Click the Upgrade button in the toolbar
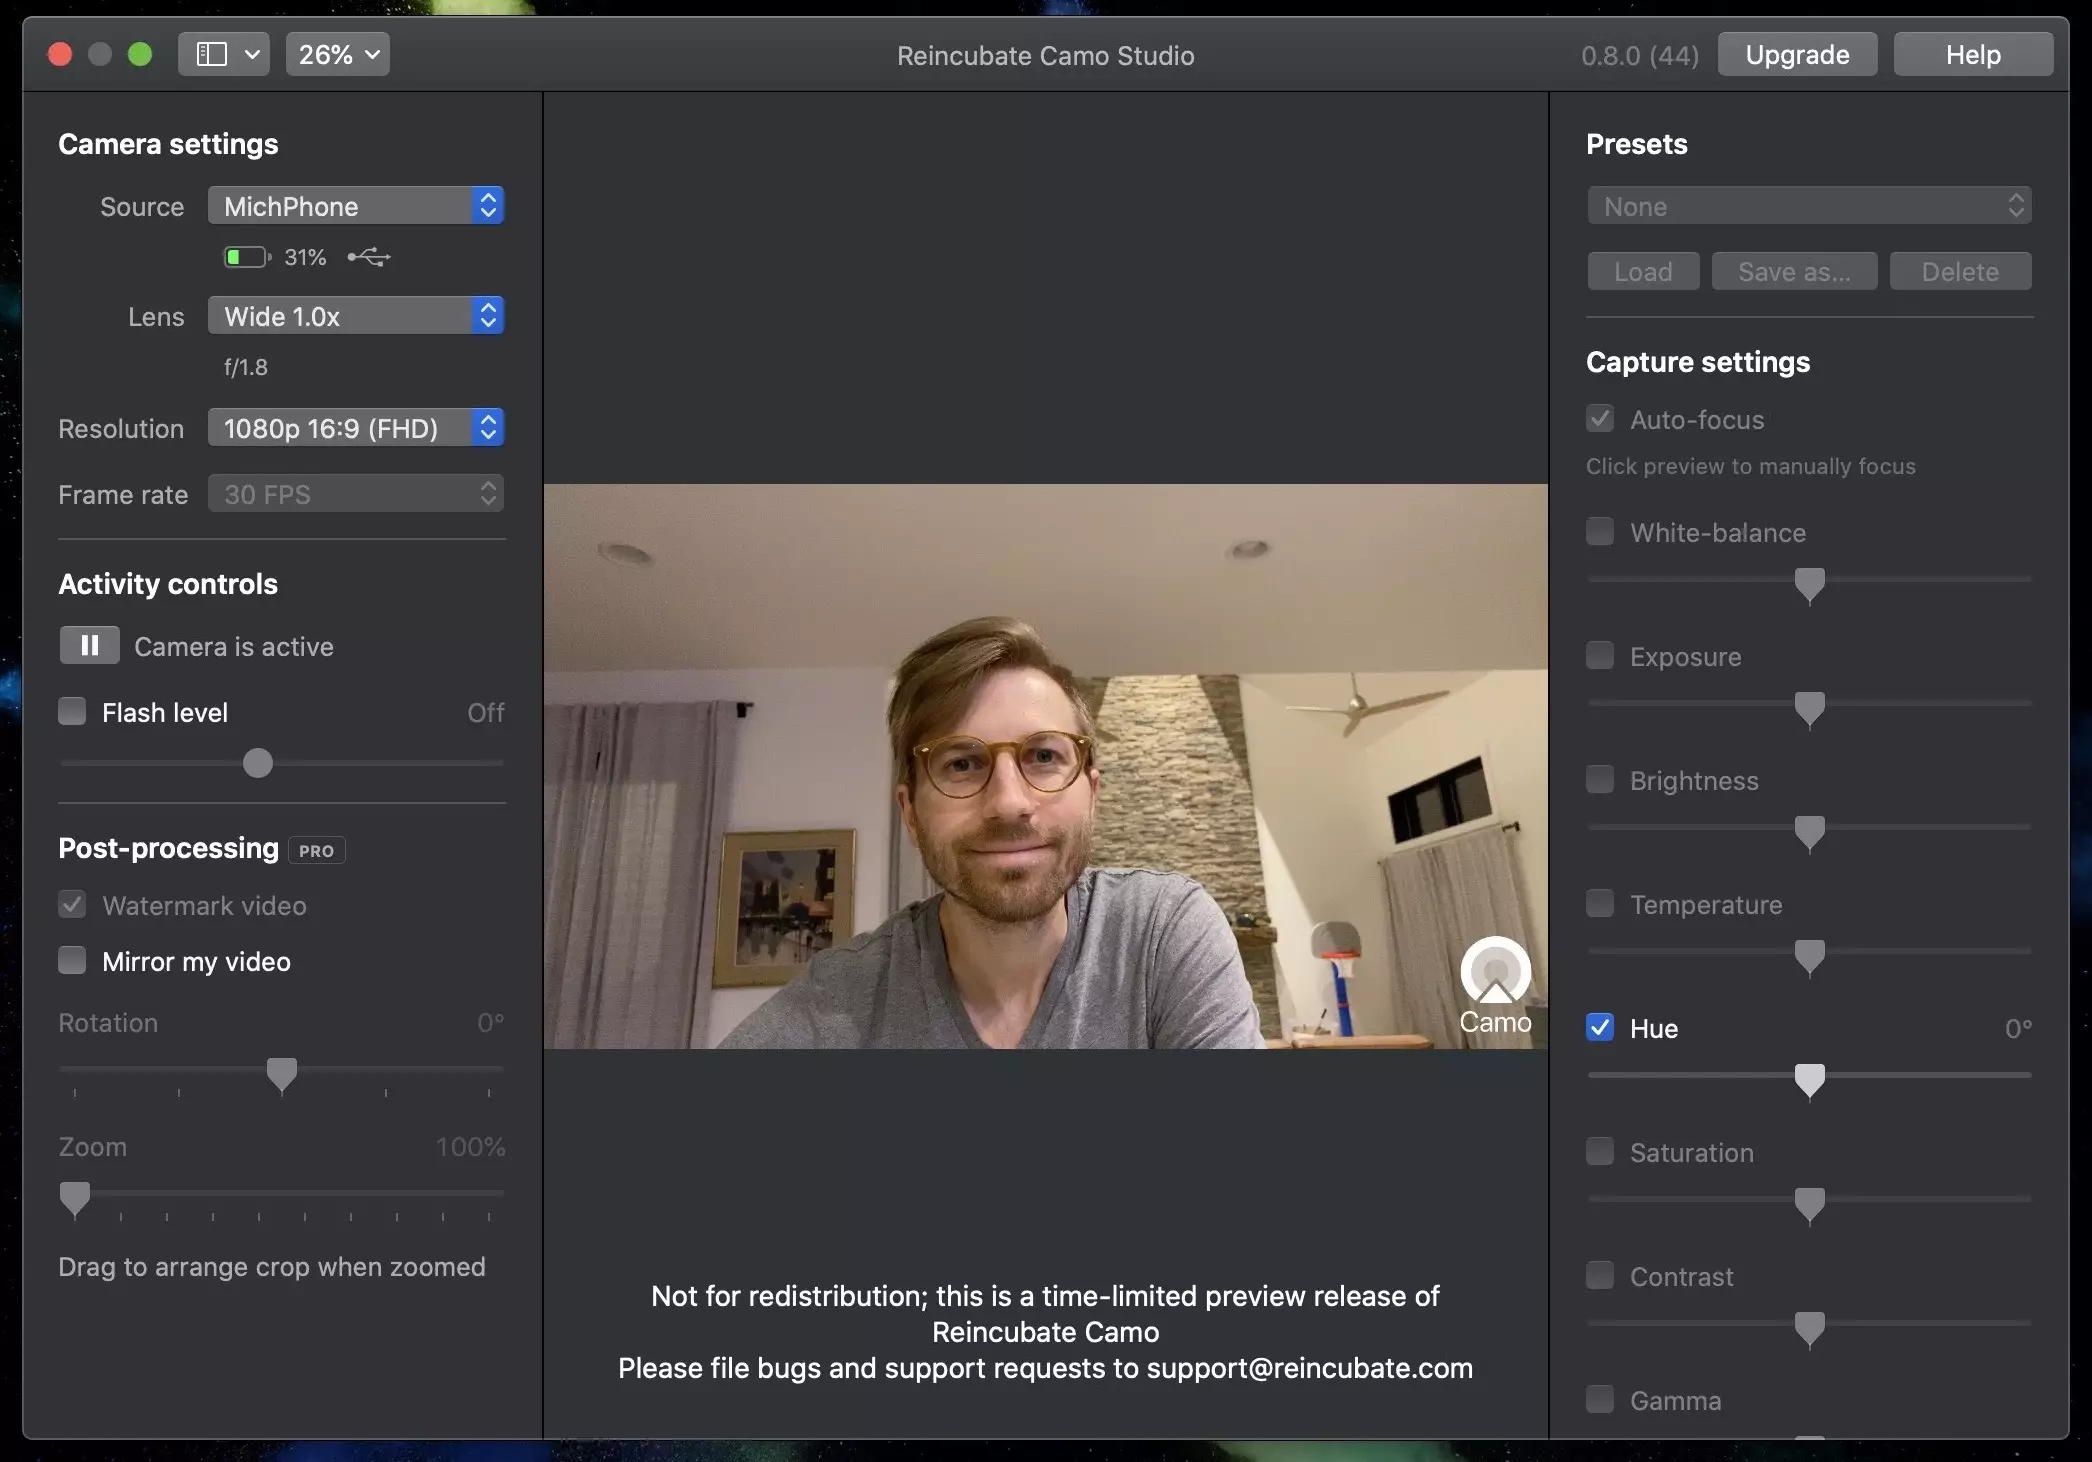Viewport: 2092px width, 1462px height. [x=1798, y=52]
